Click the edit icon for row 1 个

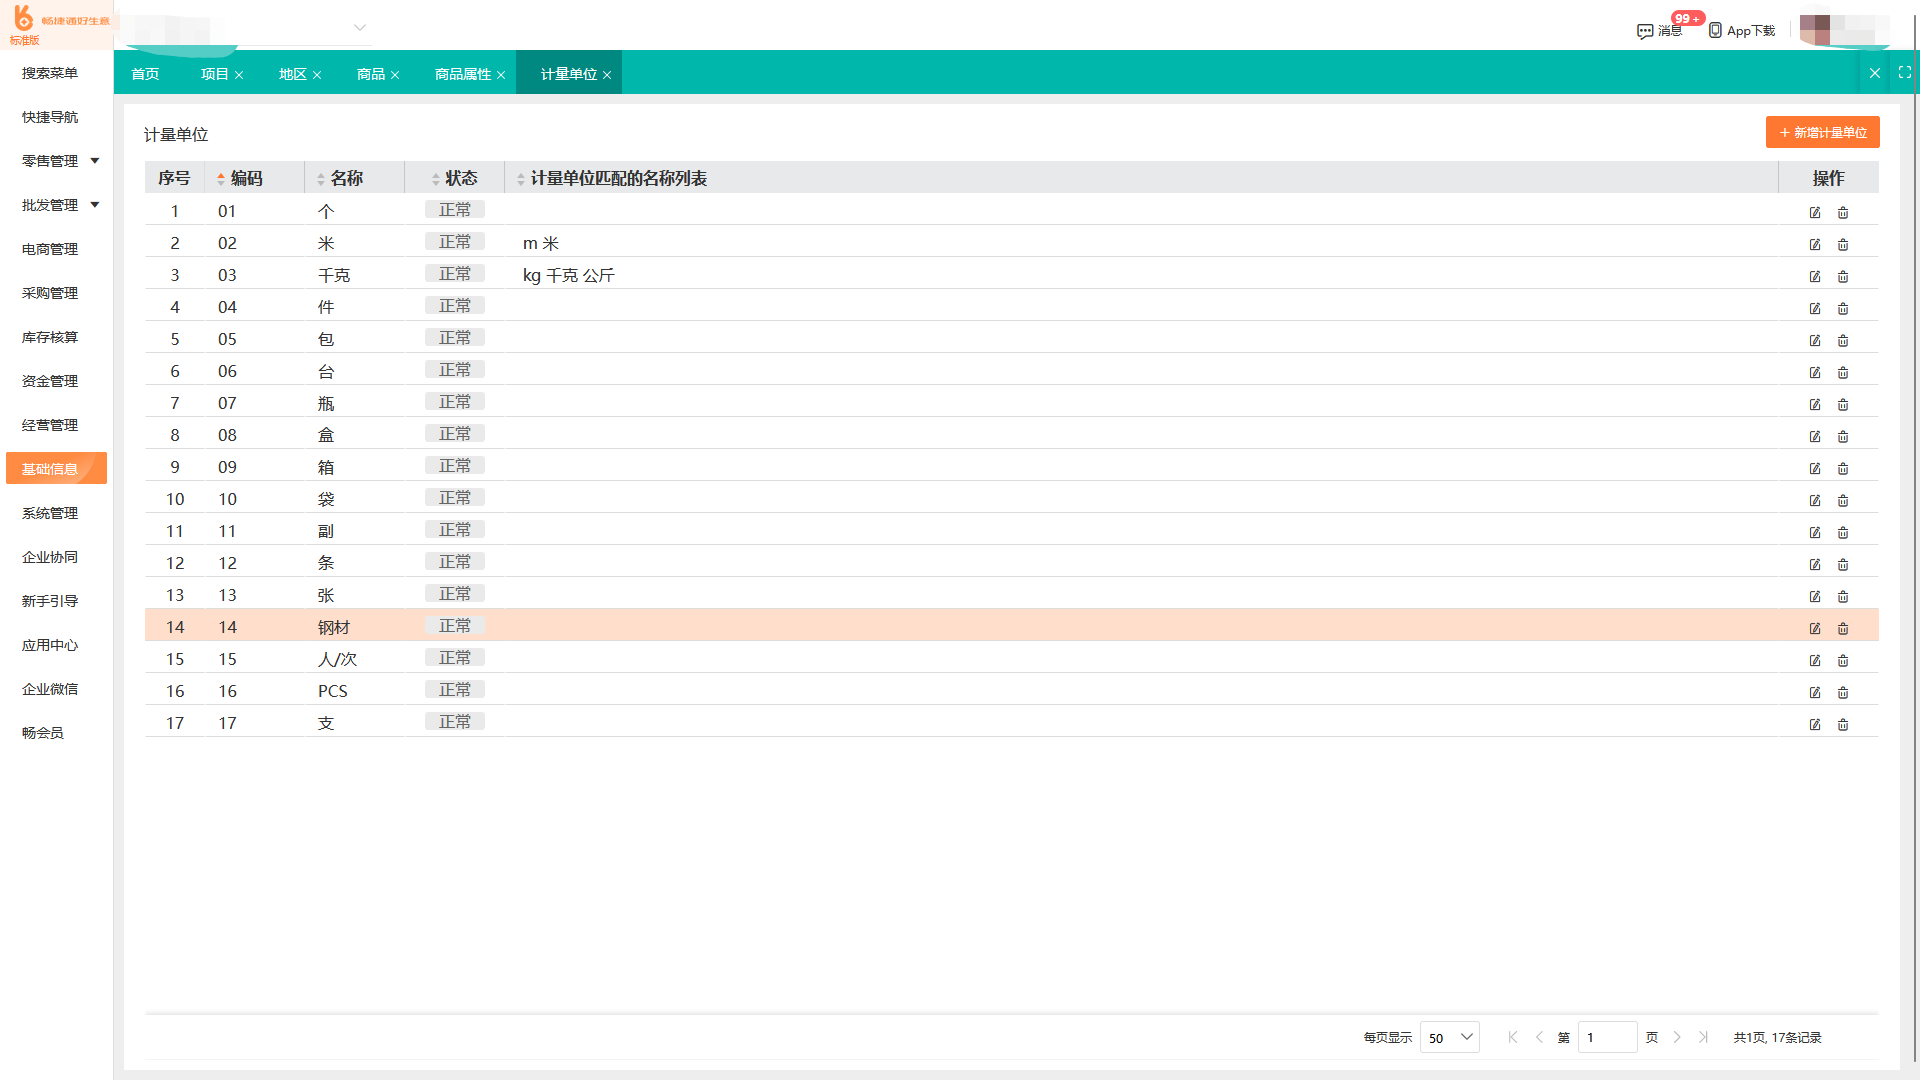click(1815, 208)
